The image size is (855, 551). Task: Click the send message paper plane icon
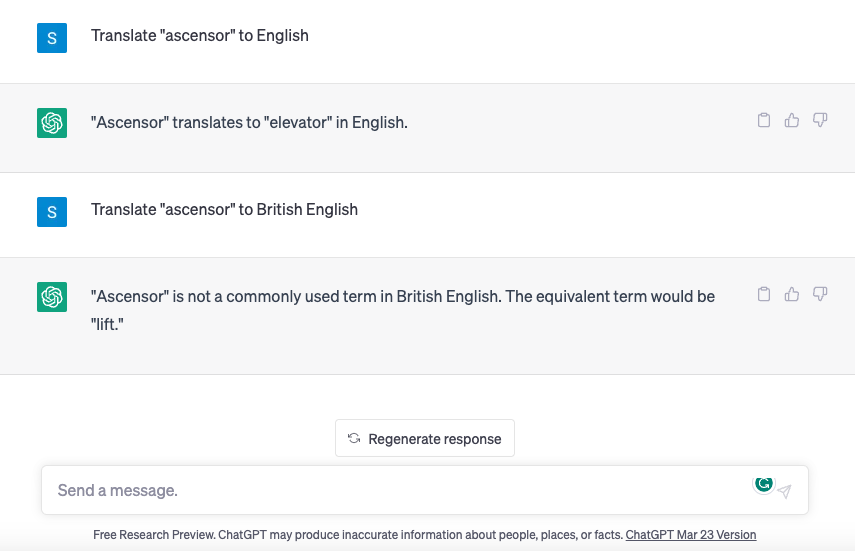click(785, 492)
